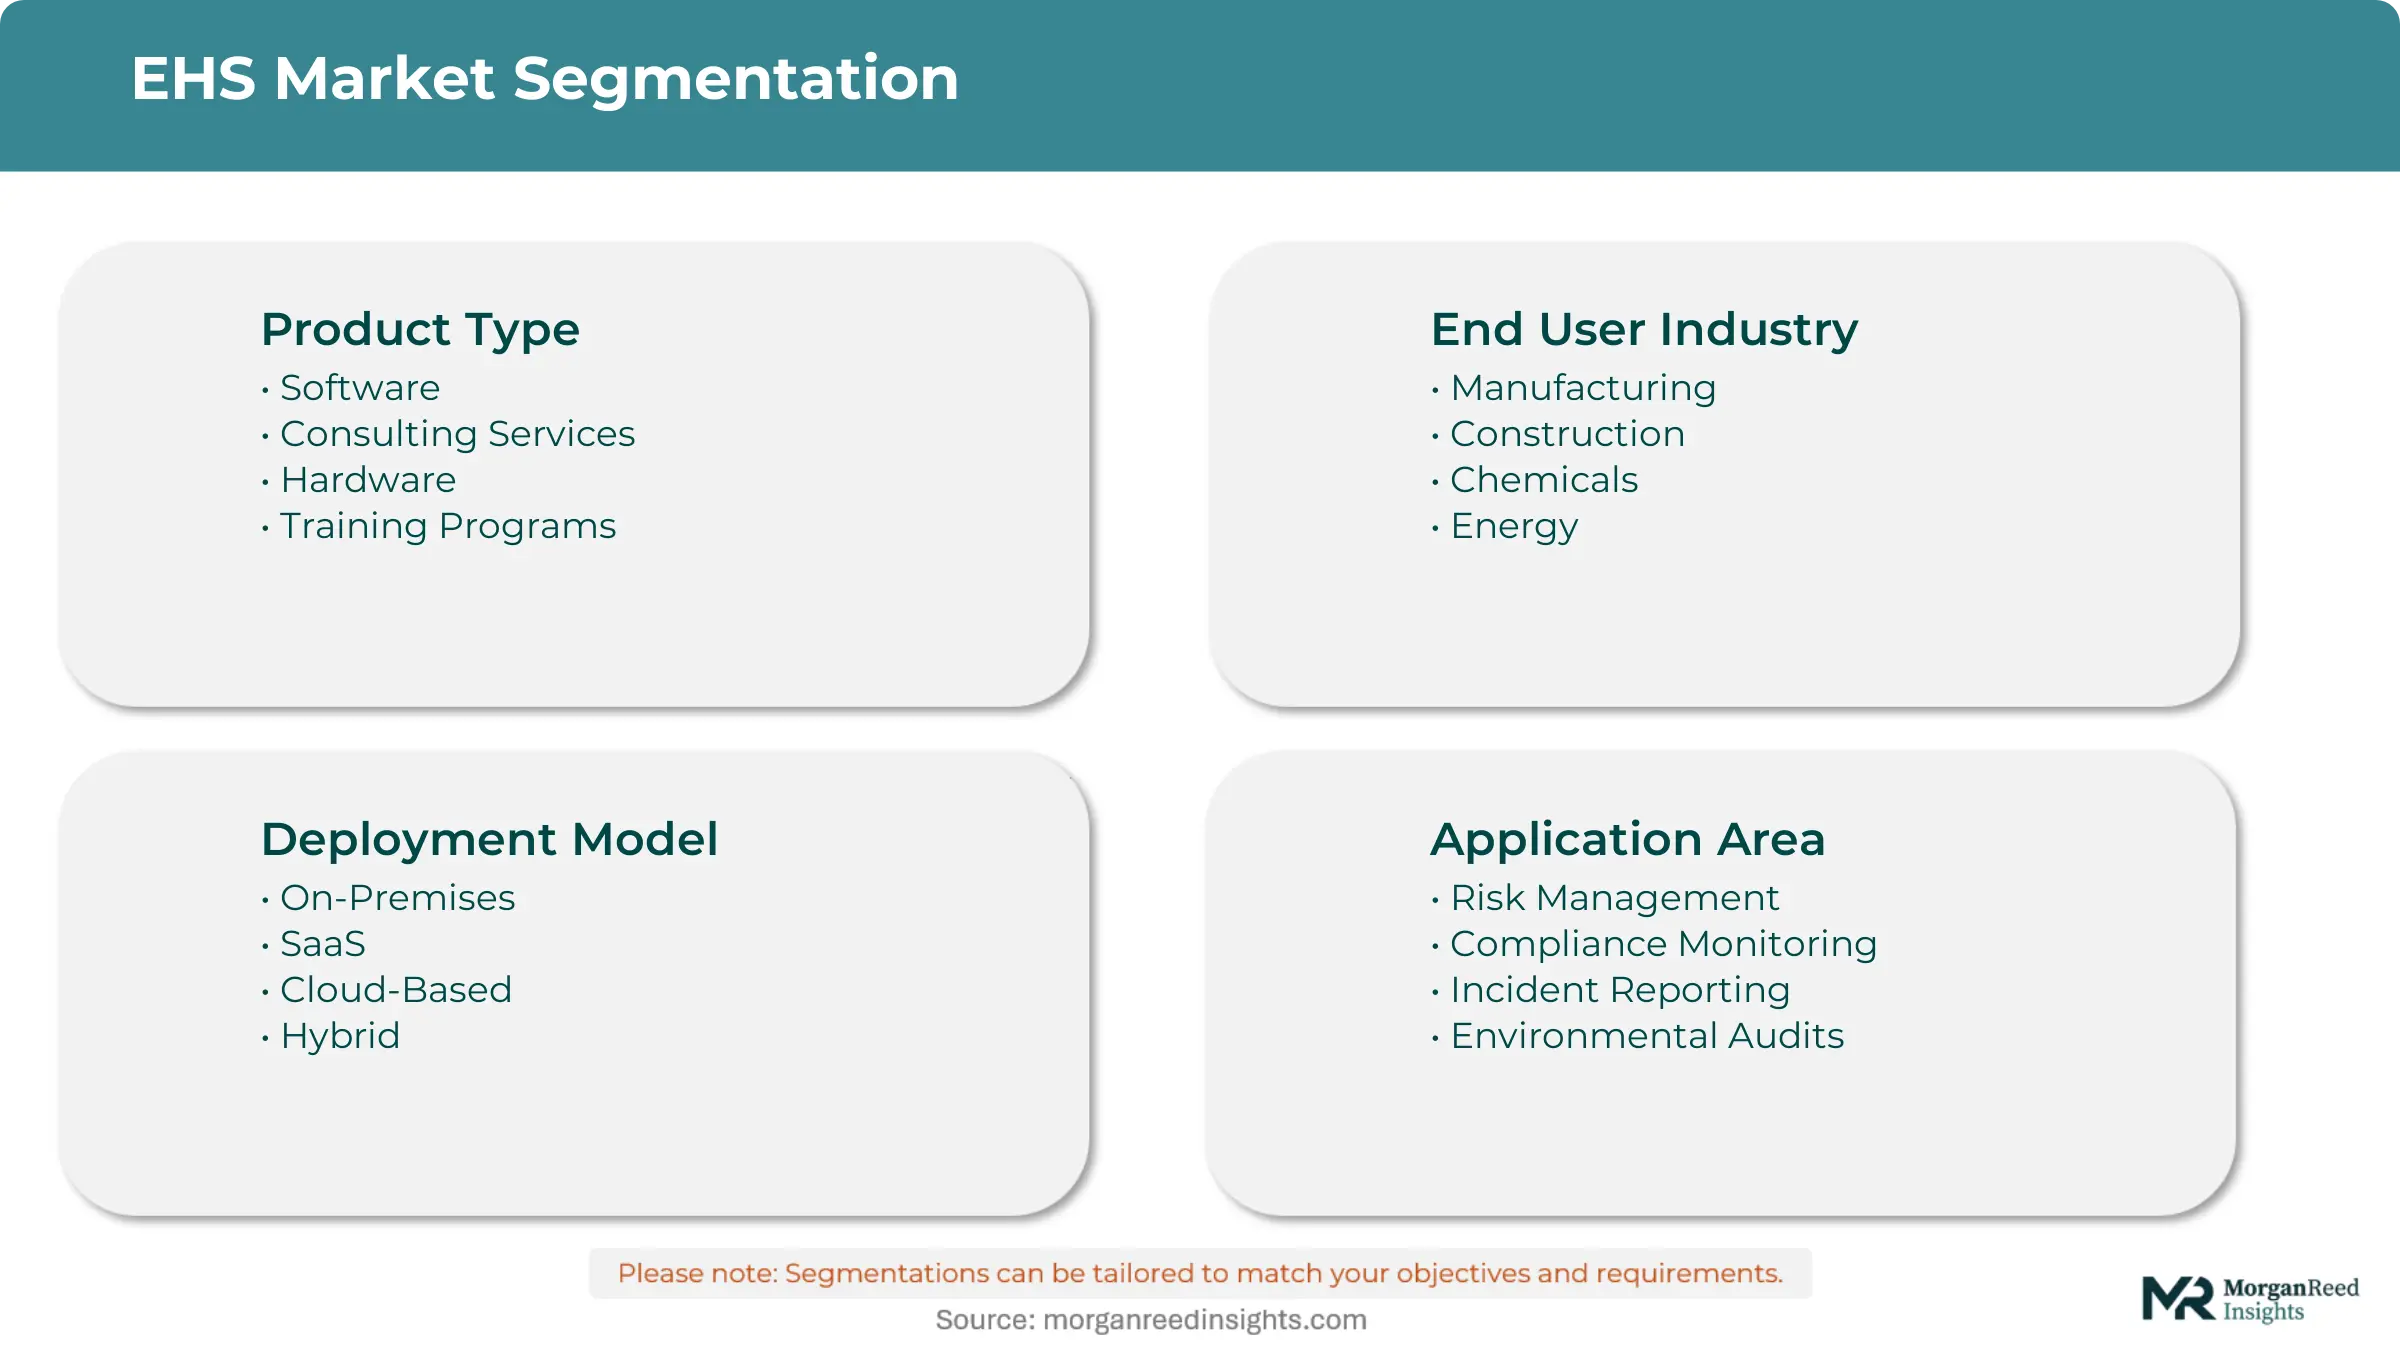Click the orange segmentation tailoring note
Image resolution: width=2400 pixels, height=1350 pixels.
pos(1200,1273)
